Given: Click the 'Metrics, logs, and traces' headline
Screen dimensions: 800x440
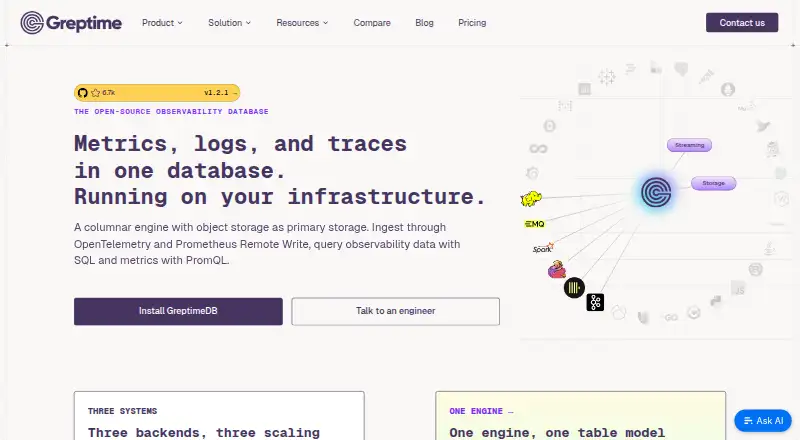Looking at the screenshot, I should pos(240,143).
